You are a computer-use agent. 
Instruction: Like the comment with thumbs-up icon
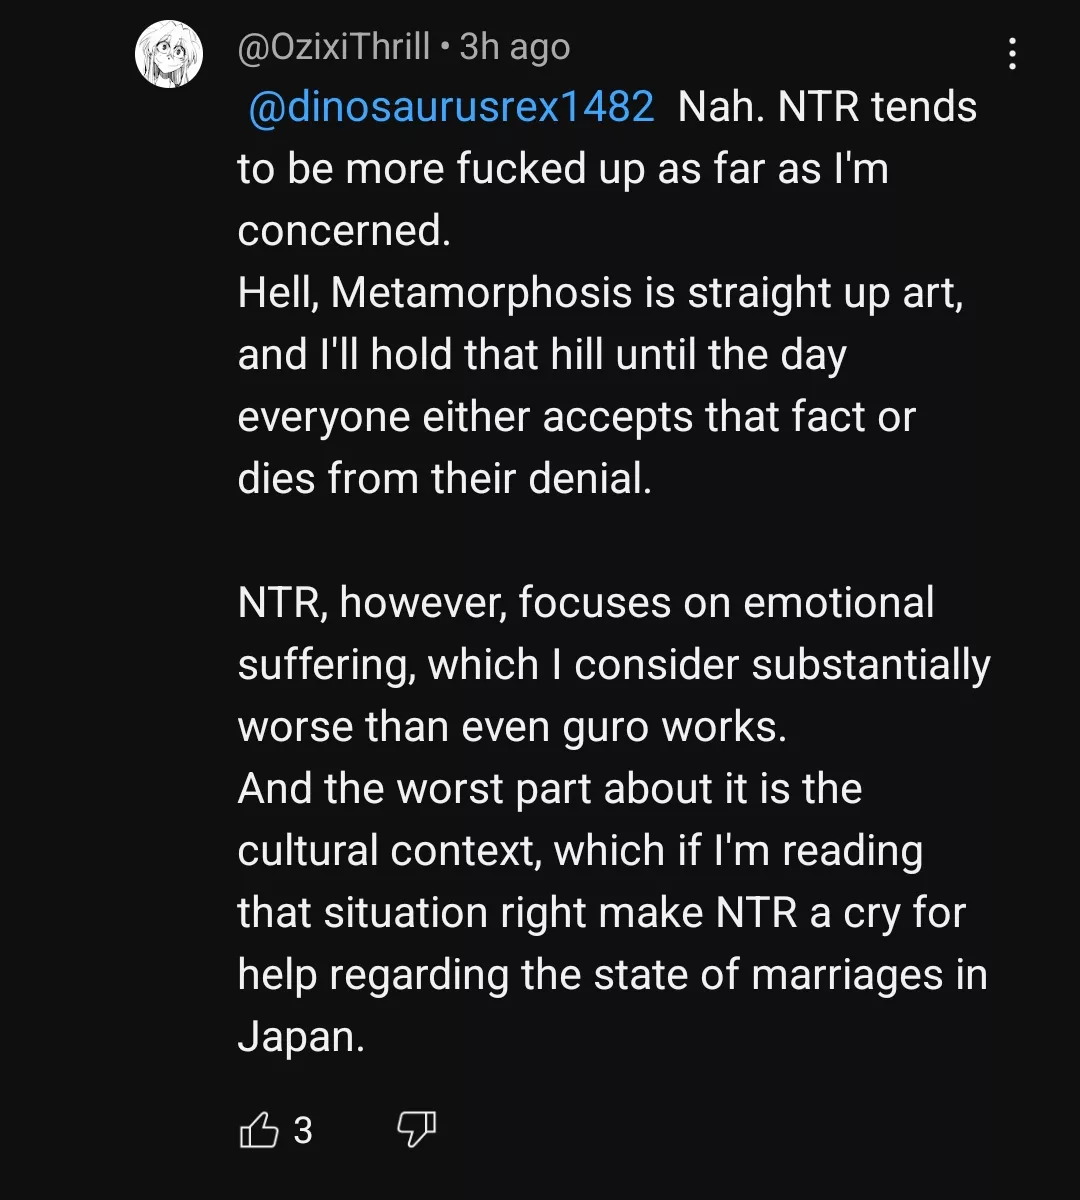[x=259, y=1131]
